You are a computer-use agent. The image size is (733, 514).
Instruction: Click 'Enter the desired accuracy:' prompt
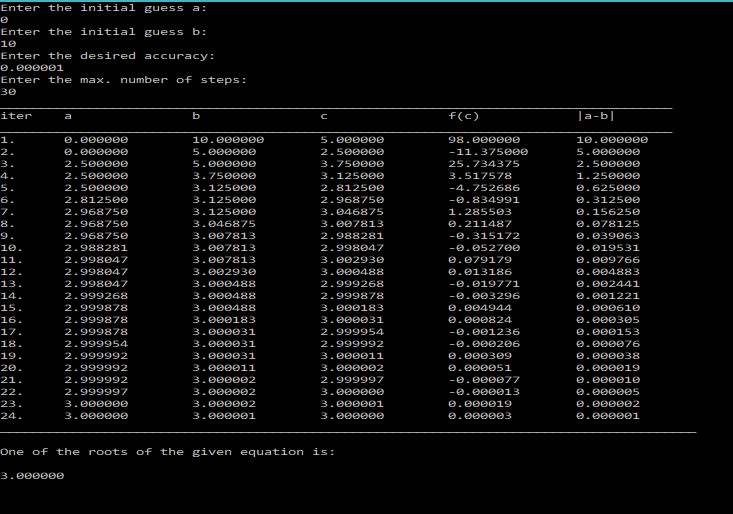tap(107, 56)
